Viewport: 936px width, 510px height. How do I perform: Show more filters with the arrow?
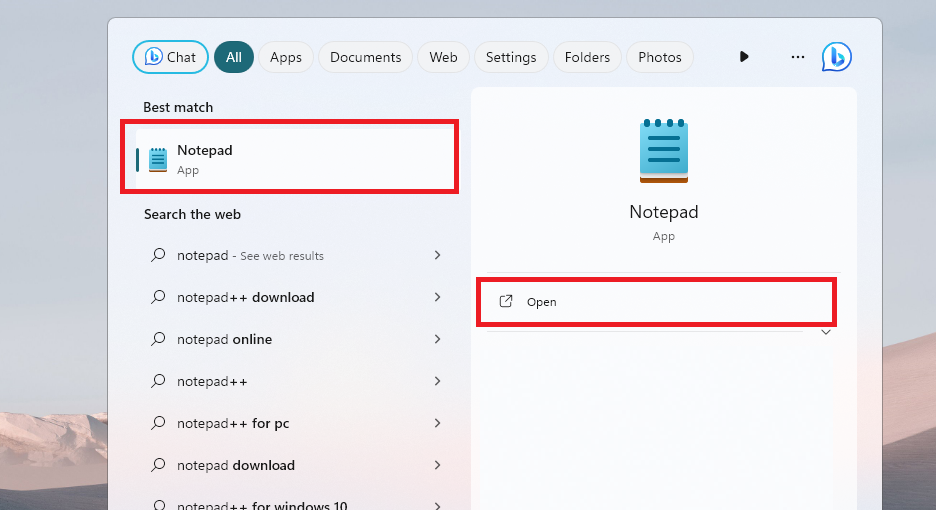(744, 57)
